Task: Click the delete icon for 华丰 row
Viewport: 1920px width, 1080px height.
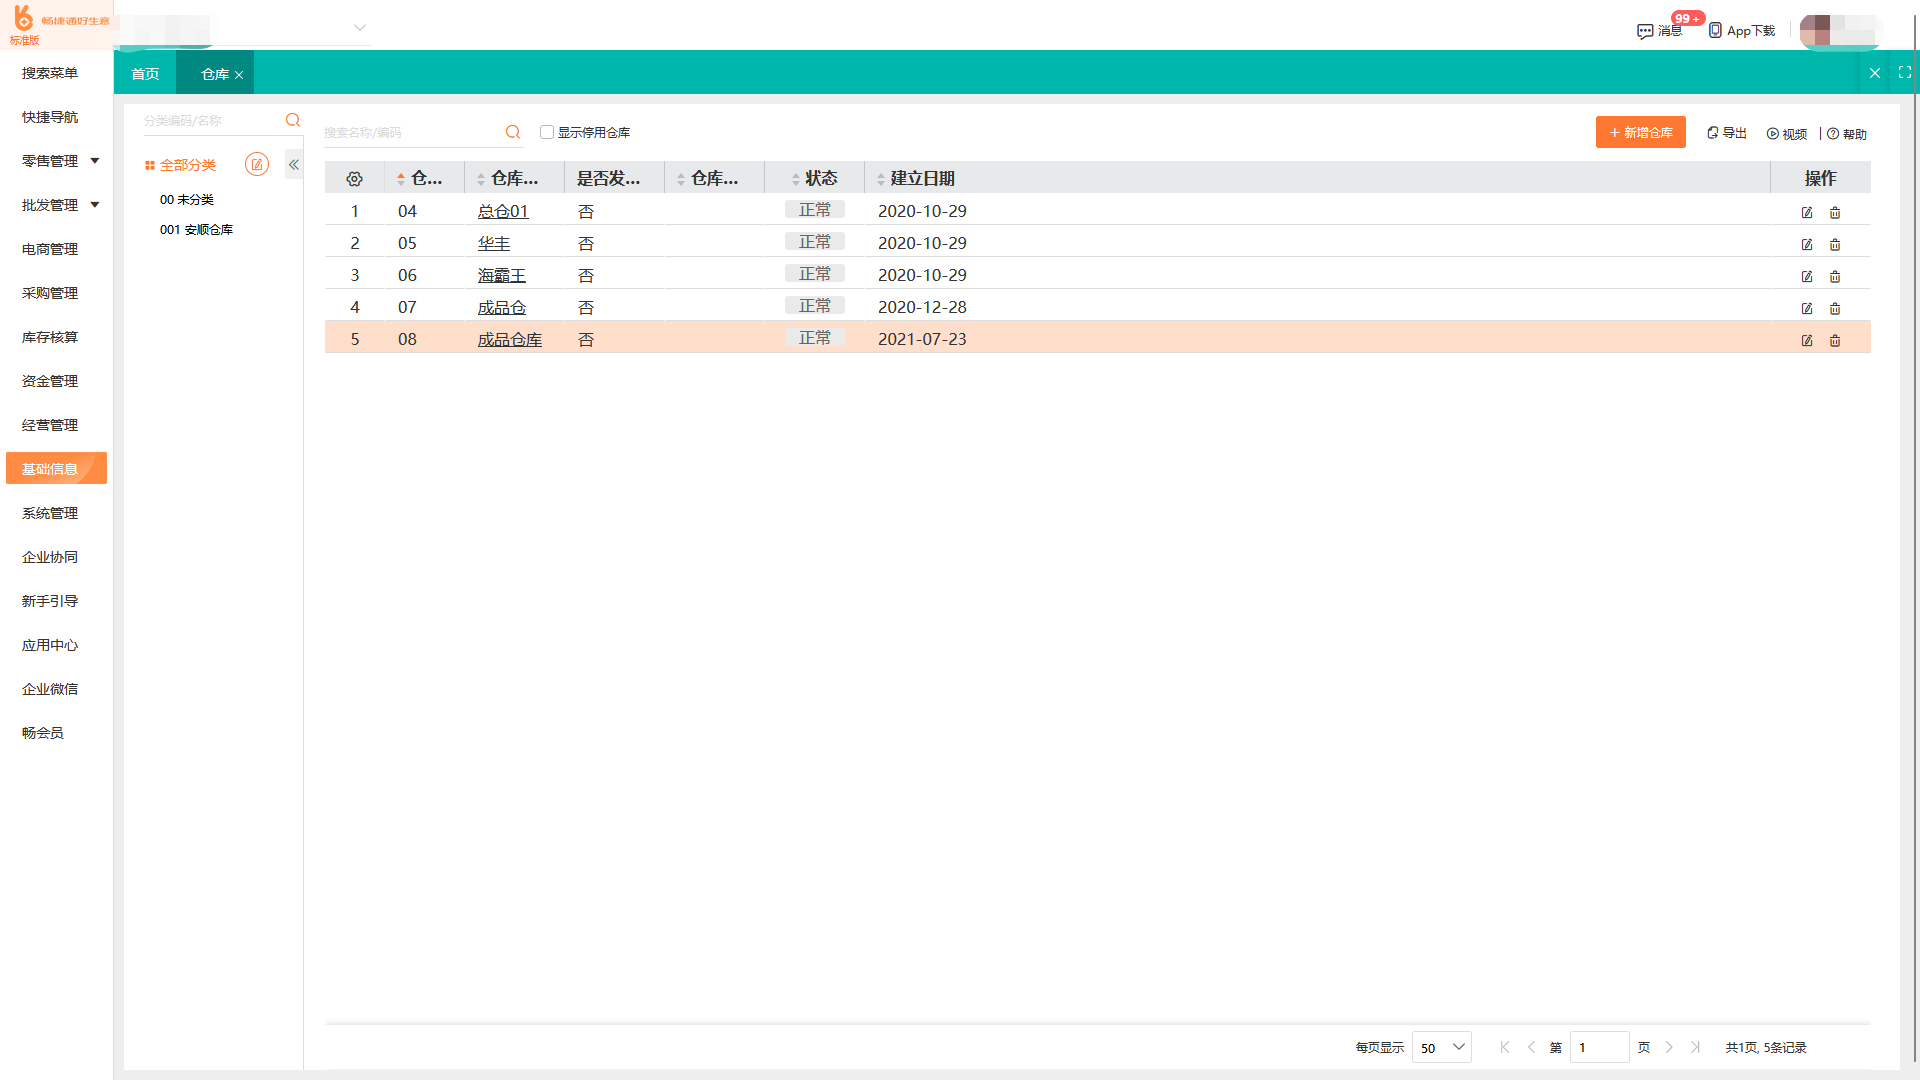Action: (x=1836, y=243)
